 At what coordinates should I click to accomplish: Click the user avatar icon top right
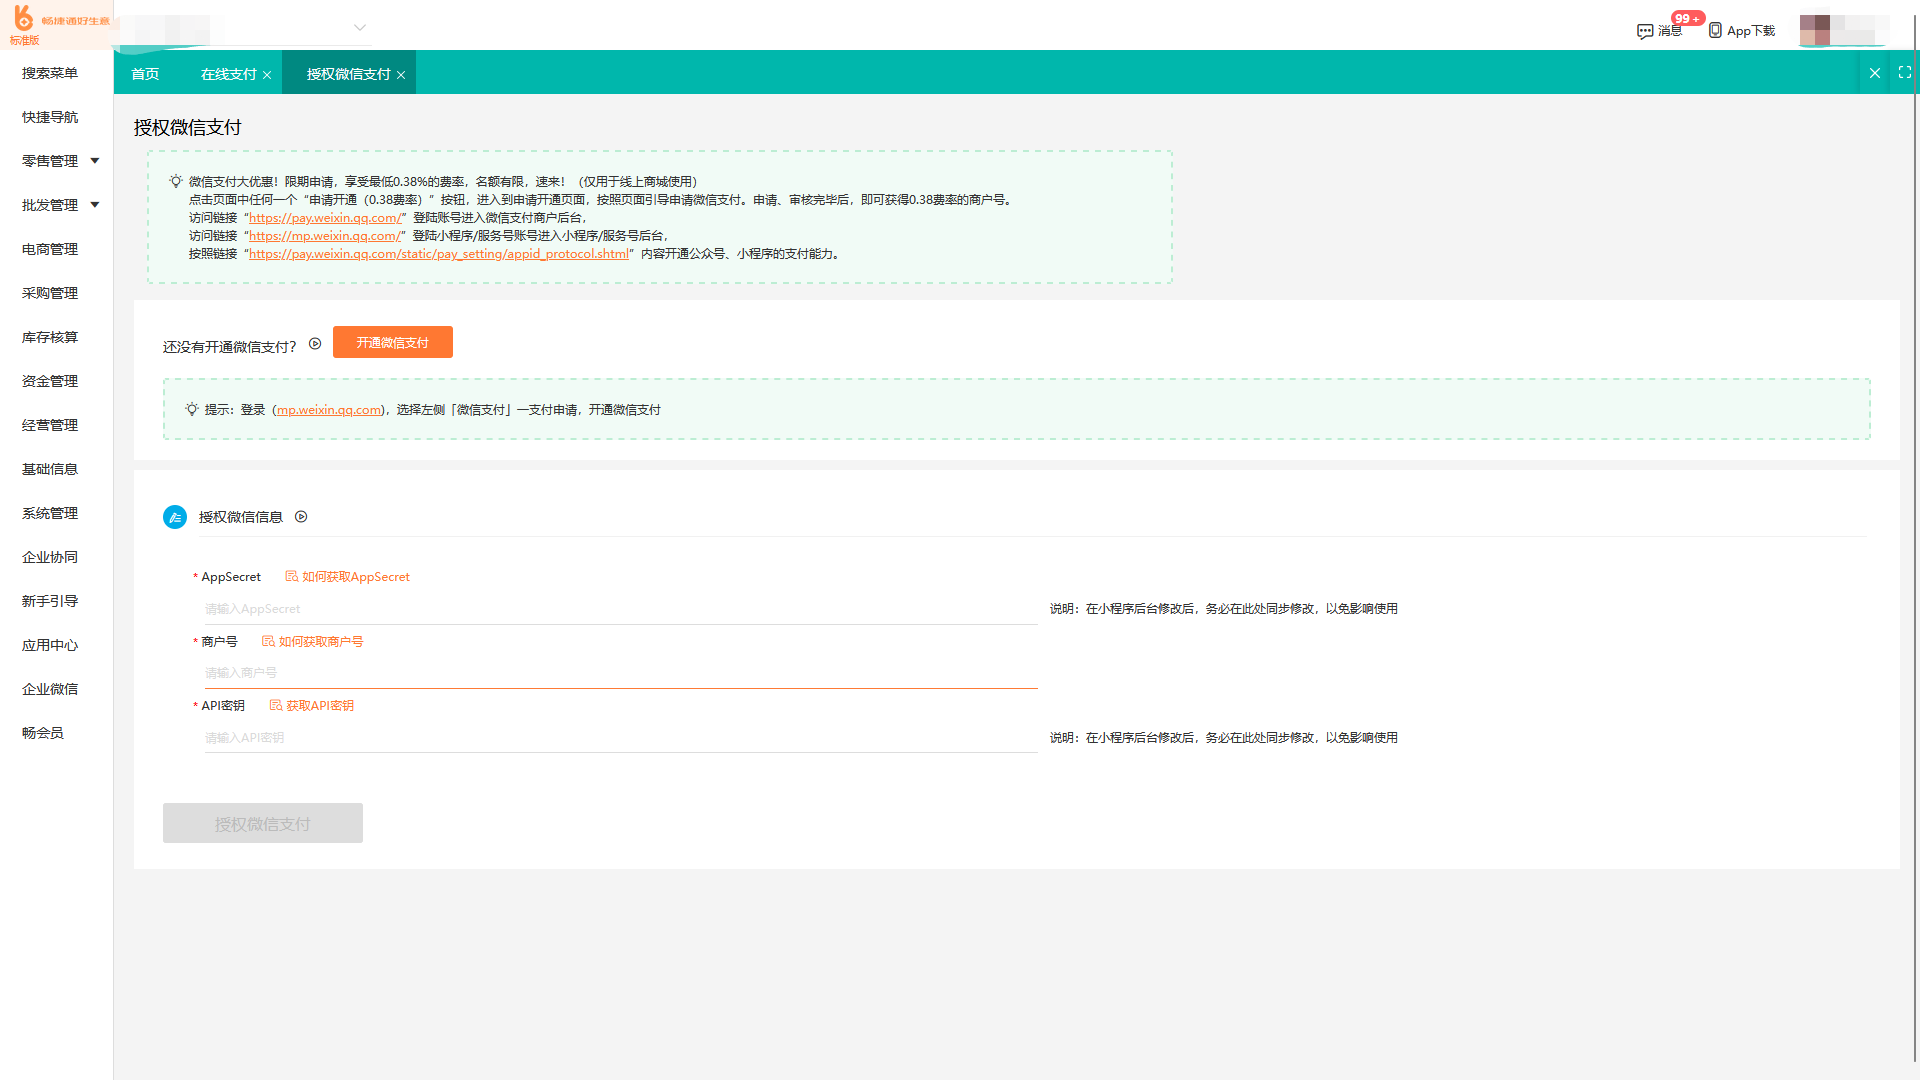[x=1817, y=28]
